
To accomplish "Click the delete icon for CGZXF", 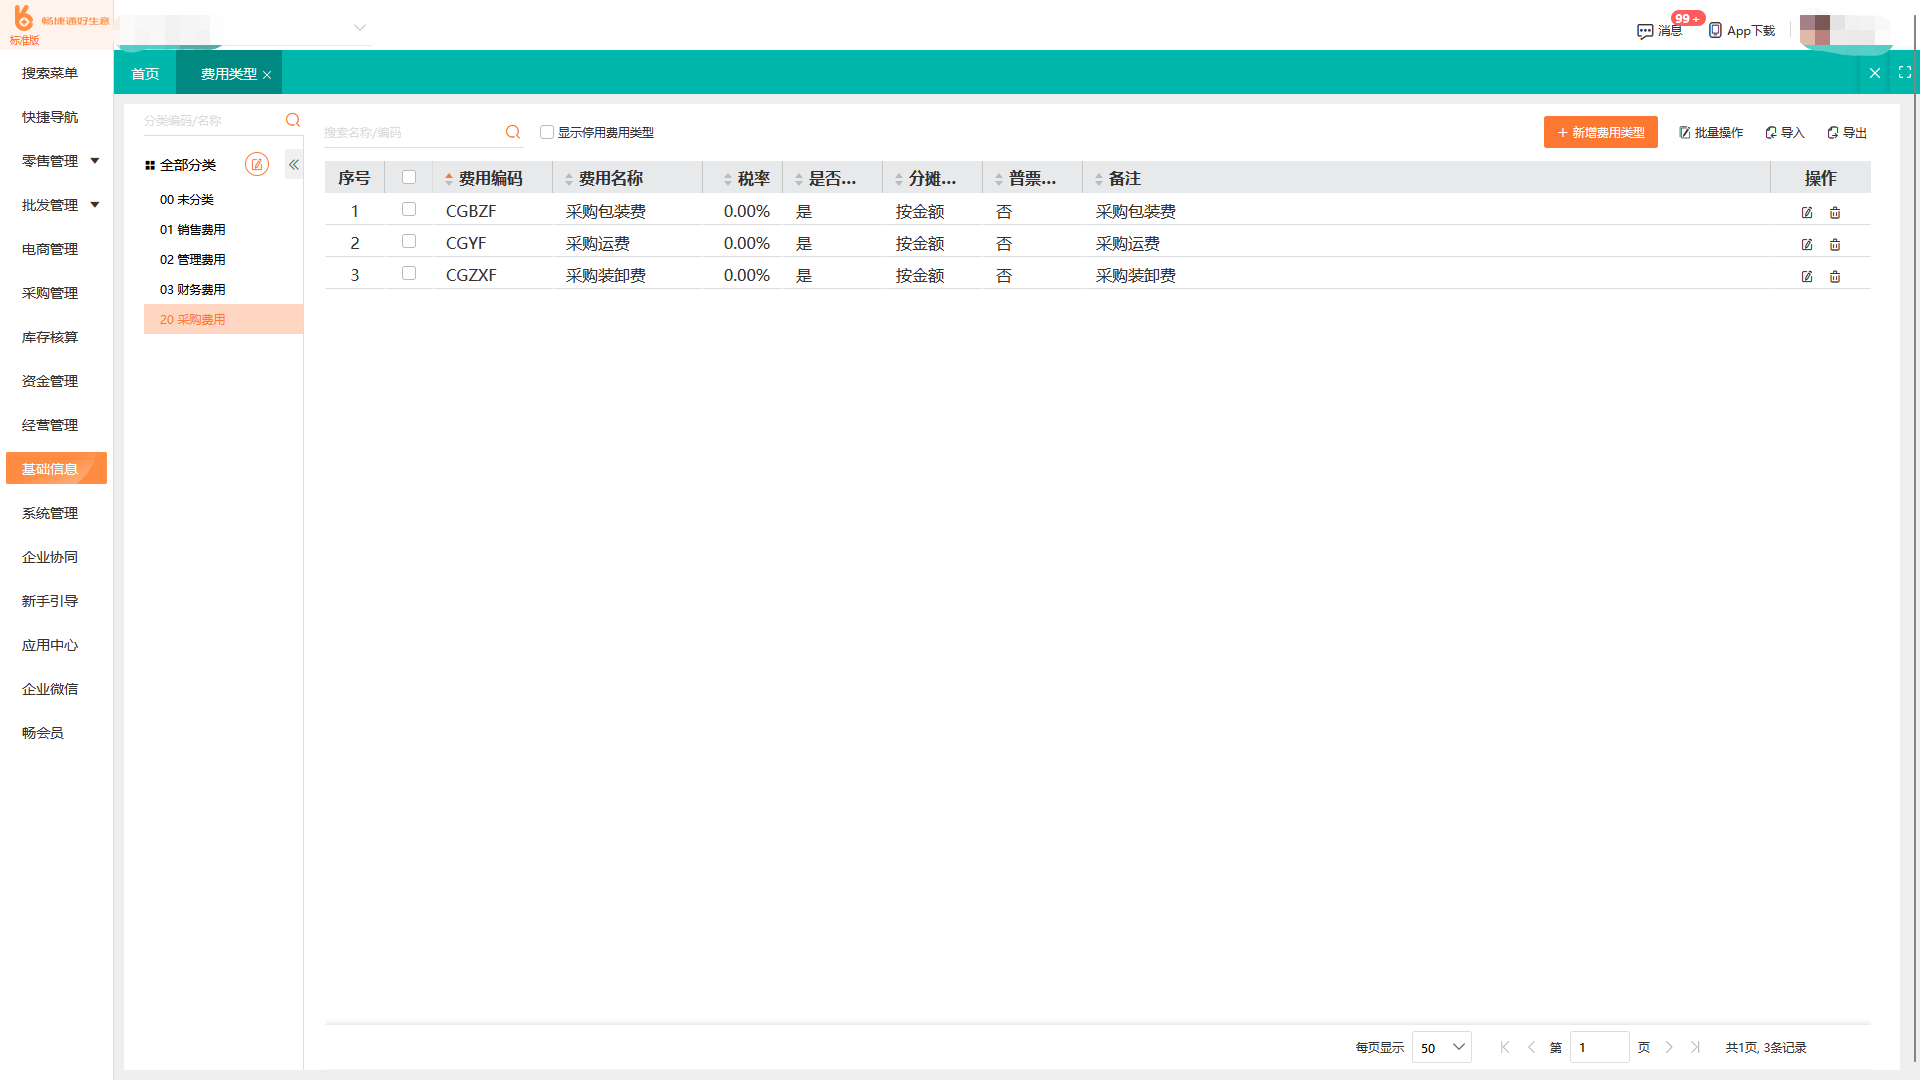I will pyautogui.click(x=1836, y=274).
